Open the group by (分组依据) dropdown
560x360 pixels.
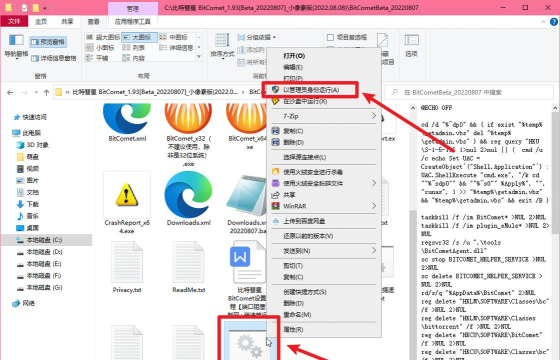[257, 37]
